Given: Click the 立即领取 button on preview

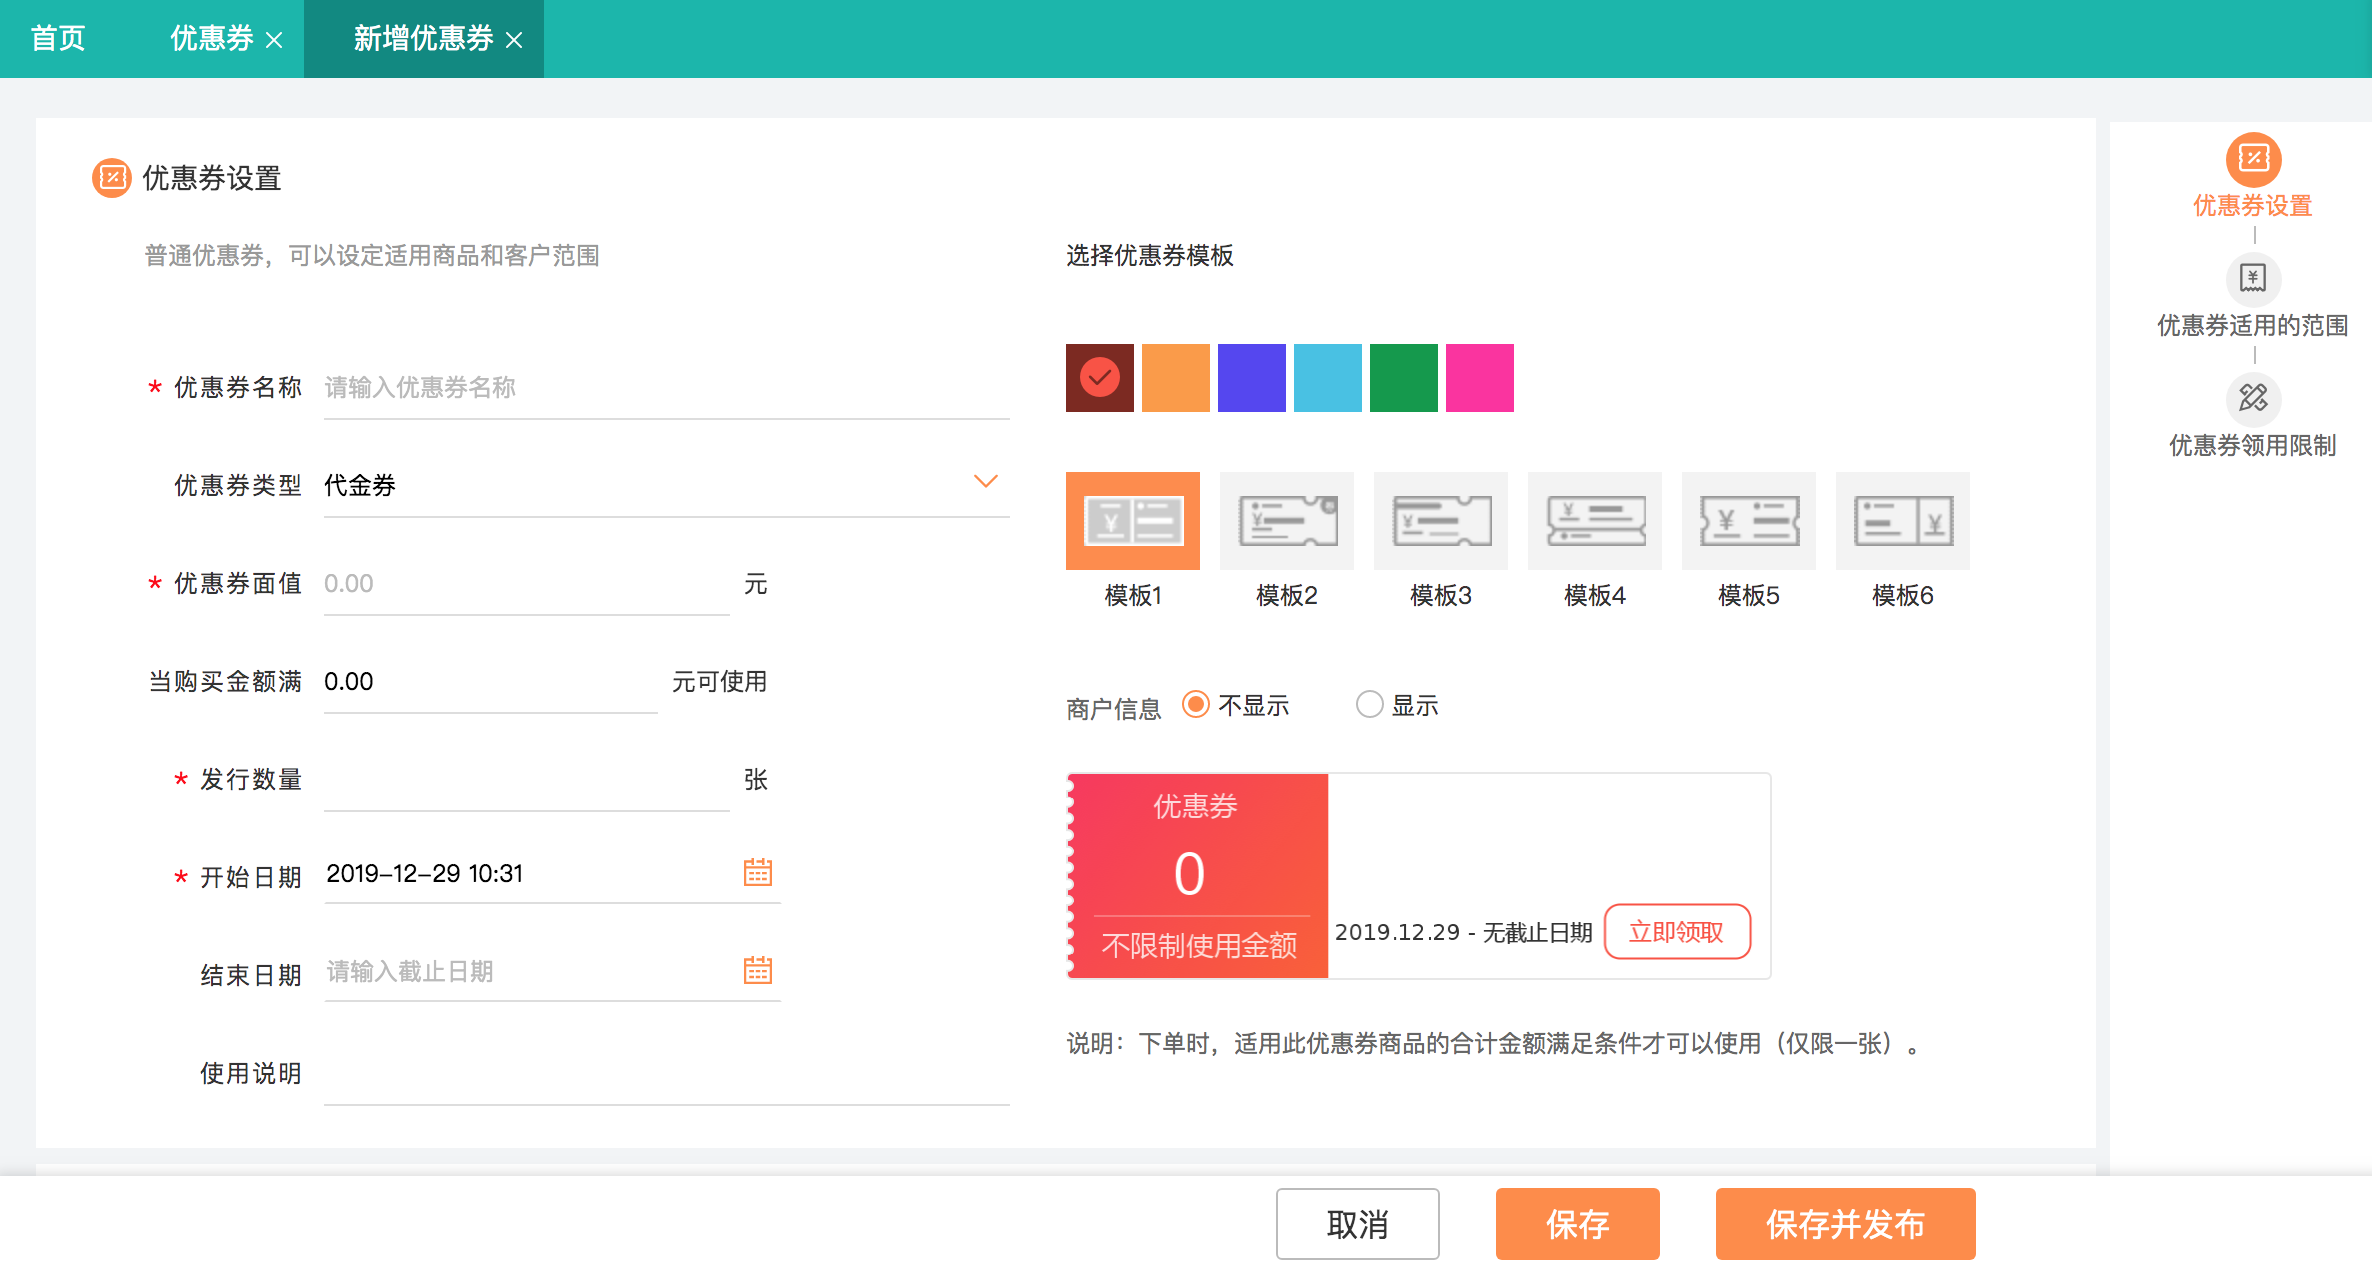Looking at the screenshot, I should point(1677,930).
